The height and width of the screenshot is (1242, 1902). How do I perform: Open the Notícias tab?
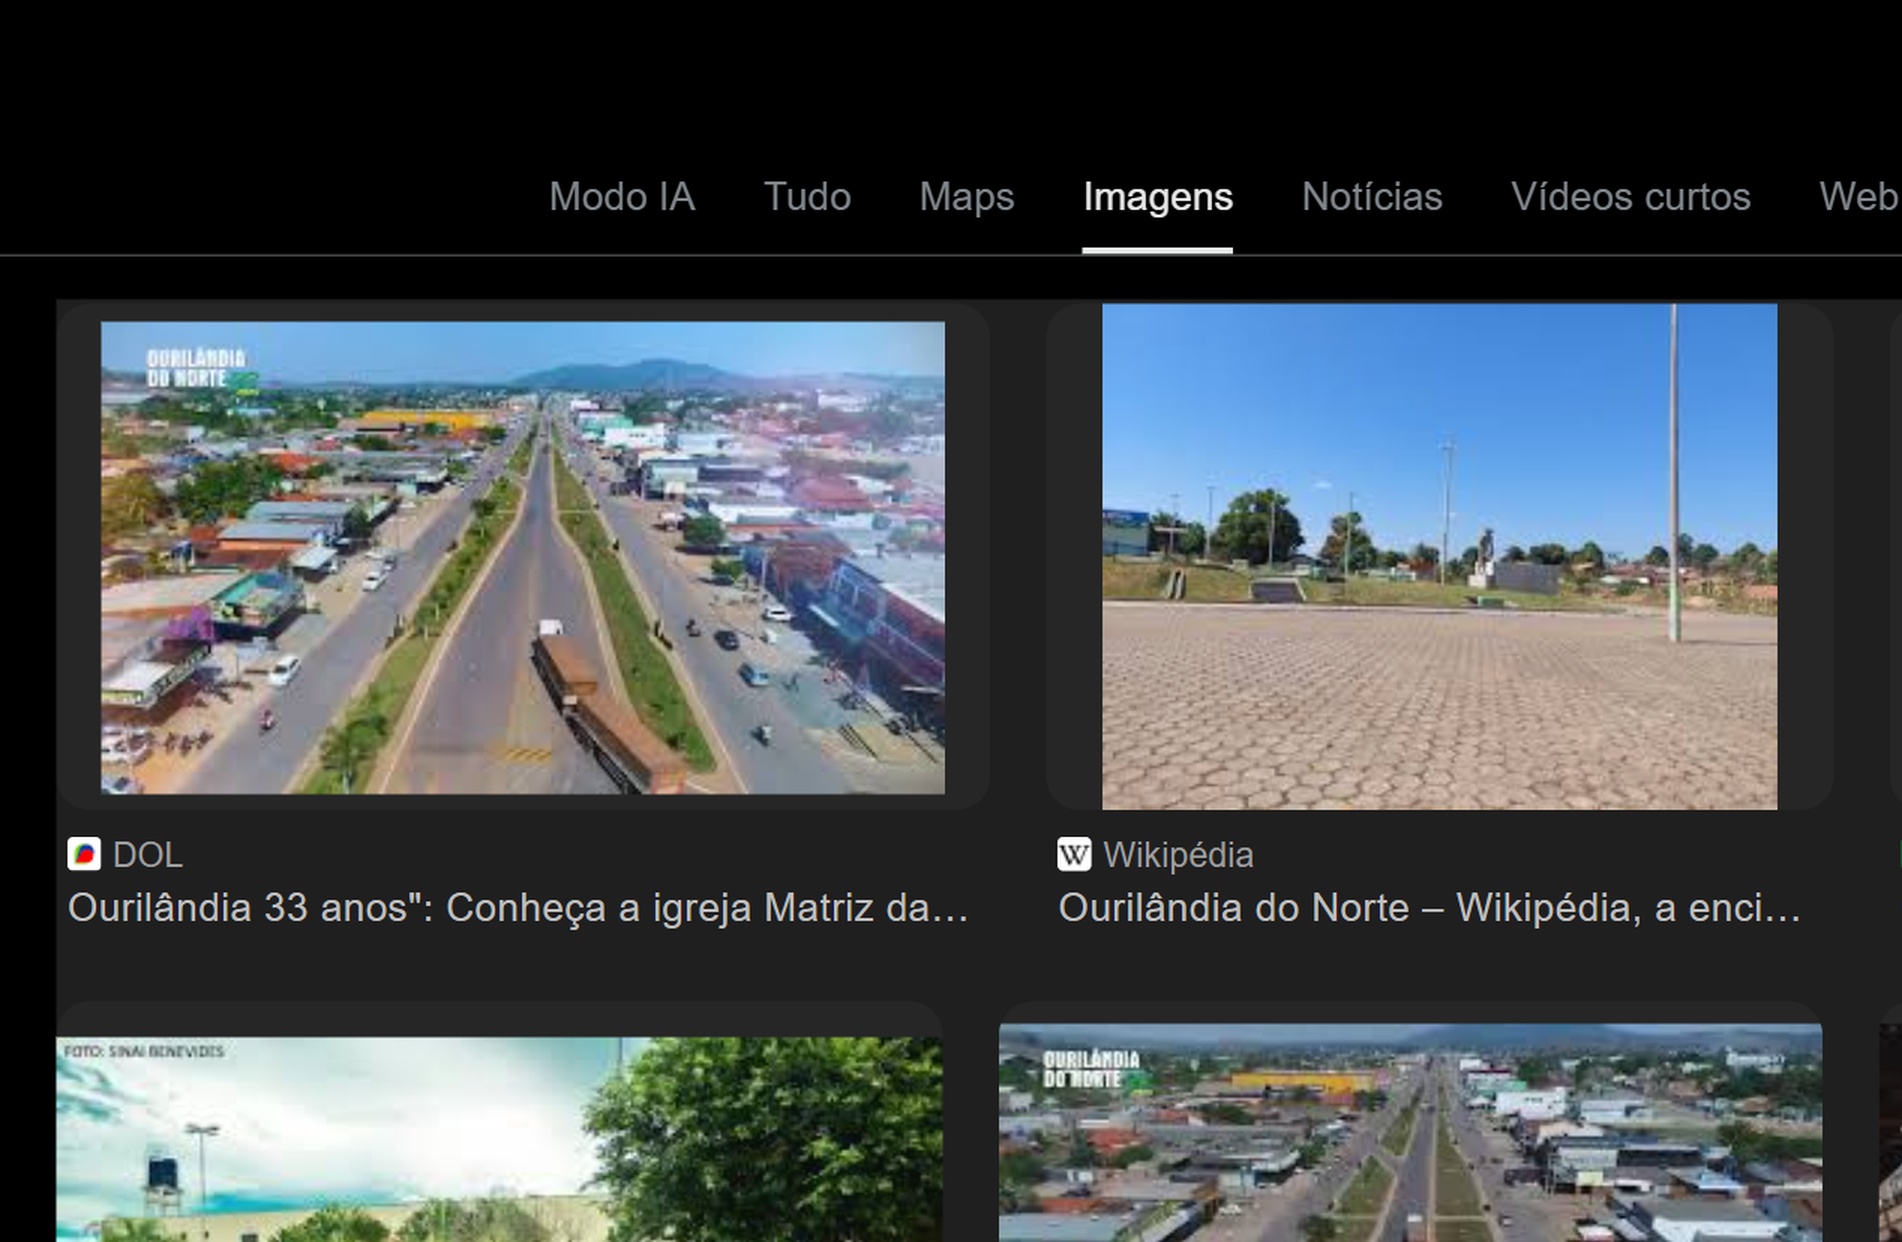(1371, 197)
